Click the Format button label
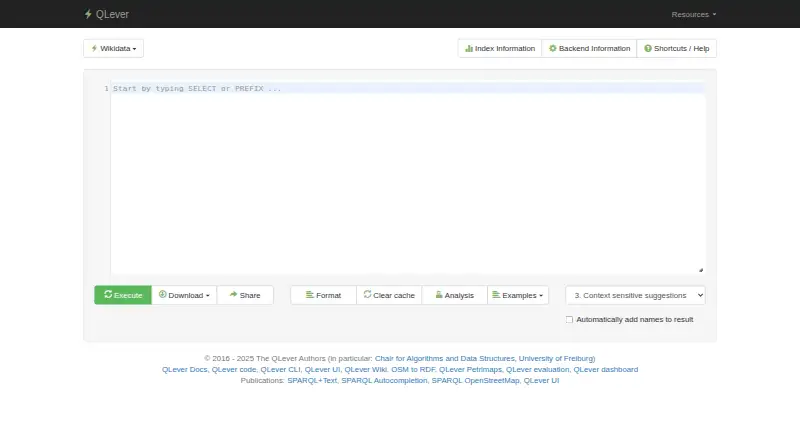This screenshot has width=800, height=440. 329,296
